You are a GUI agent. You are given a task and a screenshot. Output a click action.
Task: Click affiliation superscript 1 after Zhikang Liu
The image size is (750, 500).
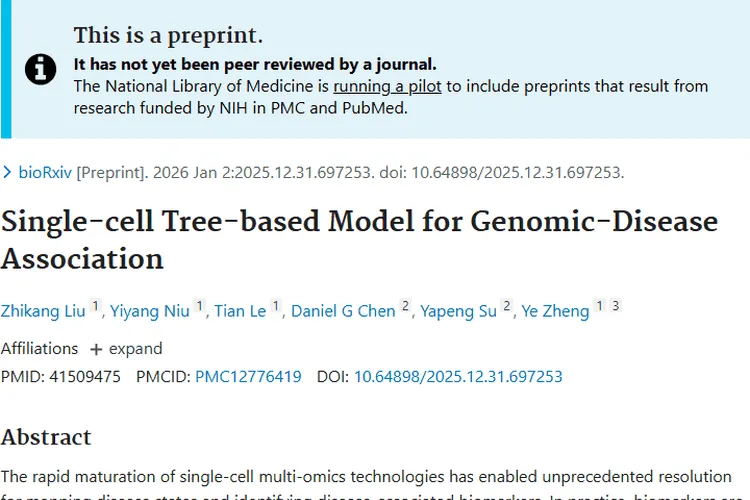click(x=95, y=306)
